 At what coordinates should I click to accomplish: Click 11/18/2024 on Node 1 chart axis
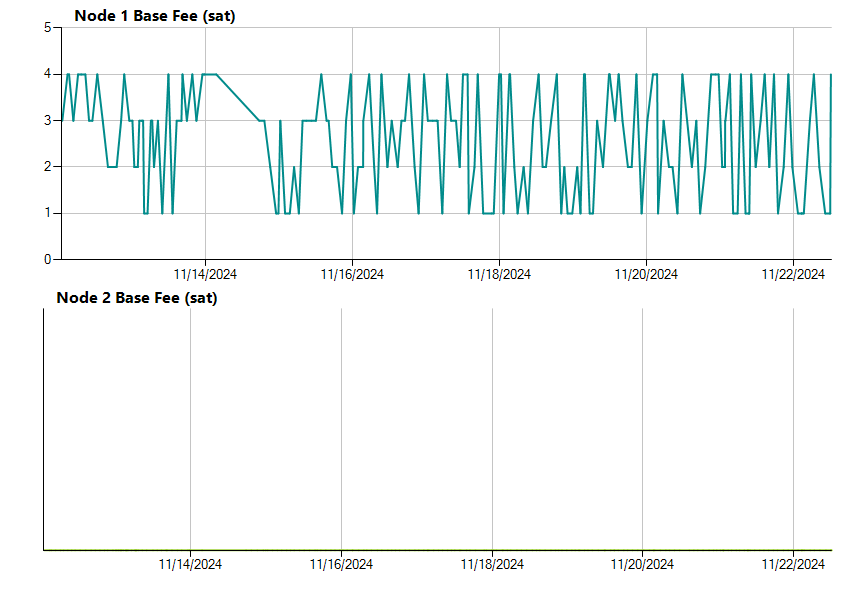point(499,274)
